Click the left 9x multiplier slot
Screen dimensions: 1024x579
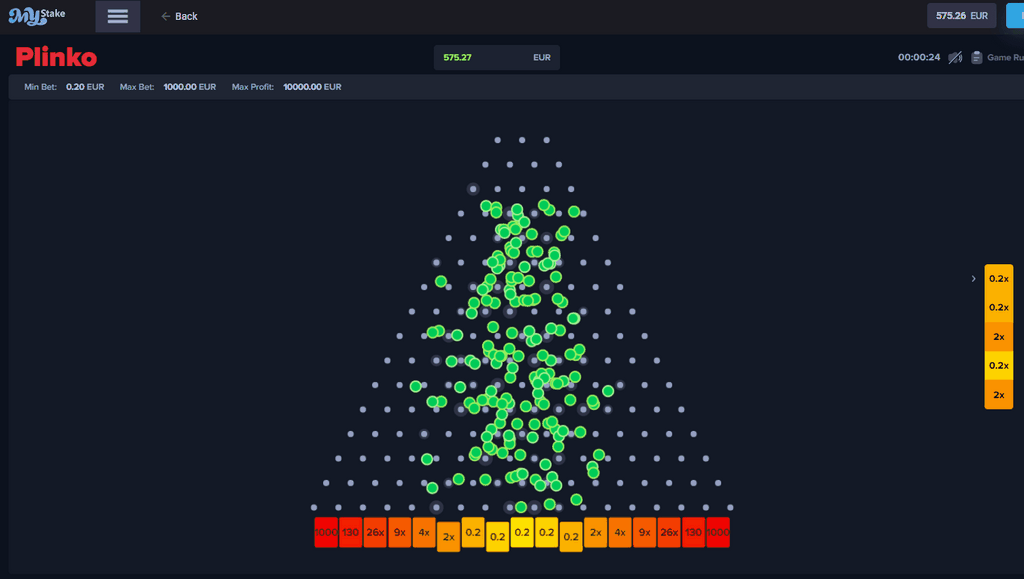[400, 532]
